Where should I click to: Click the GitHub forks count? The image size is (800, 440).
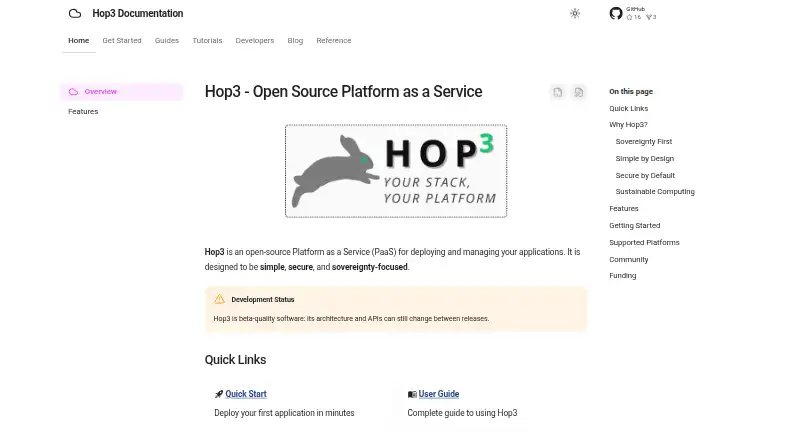click(652, 17)
